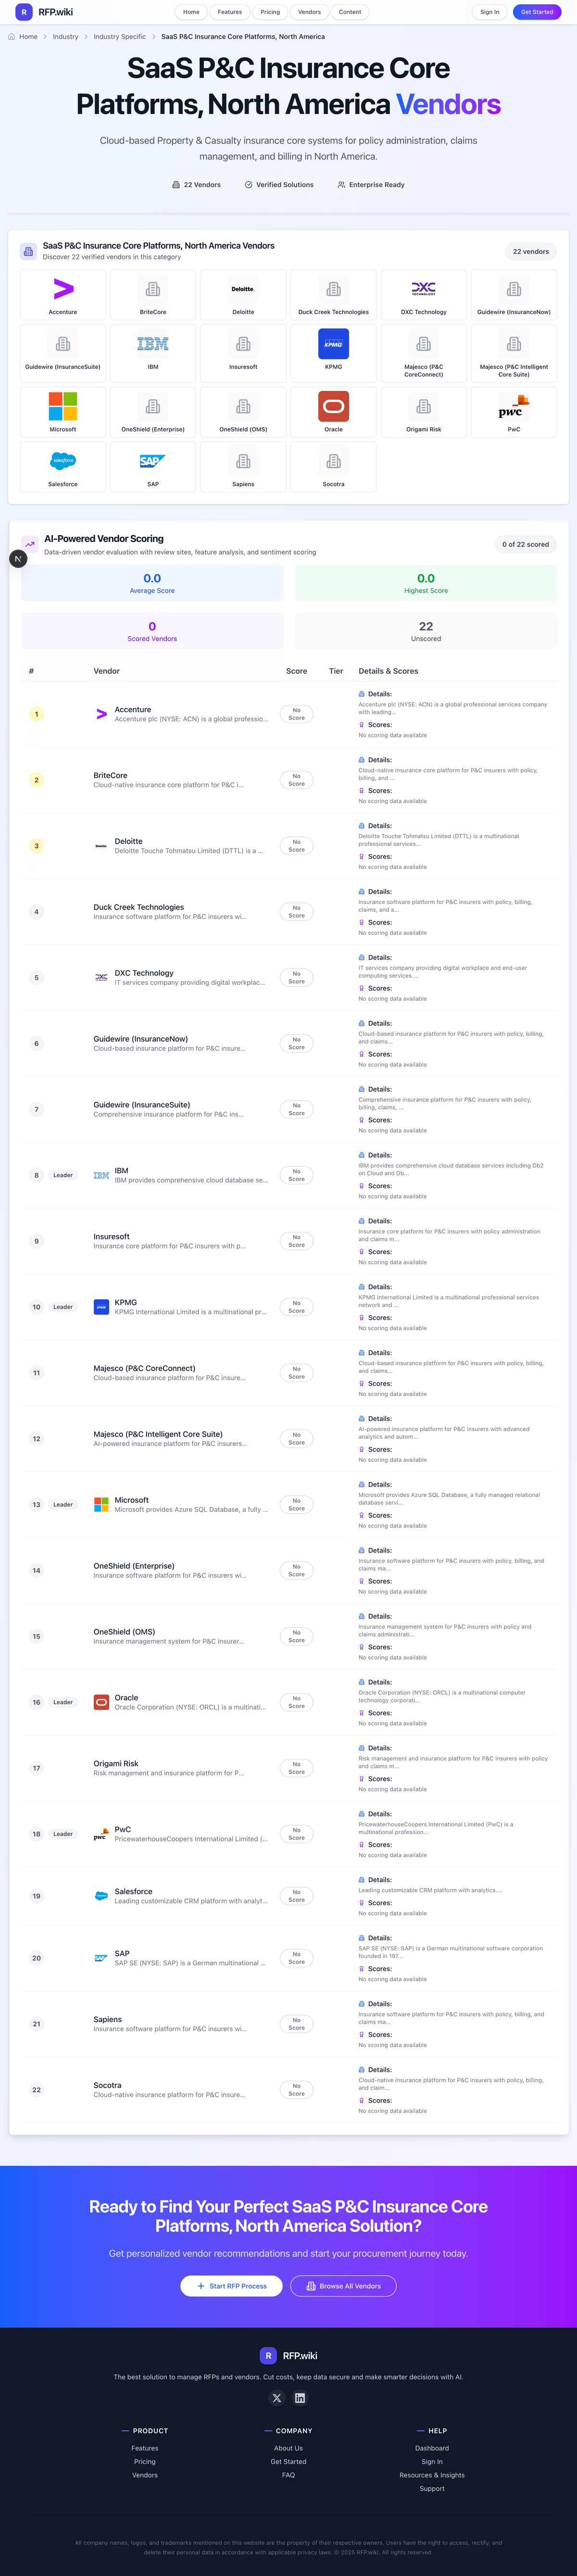
Task: Go to Pricing in top navigation
Action: (x=270, y=12)
